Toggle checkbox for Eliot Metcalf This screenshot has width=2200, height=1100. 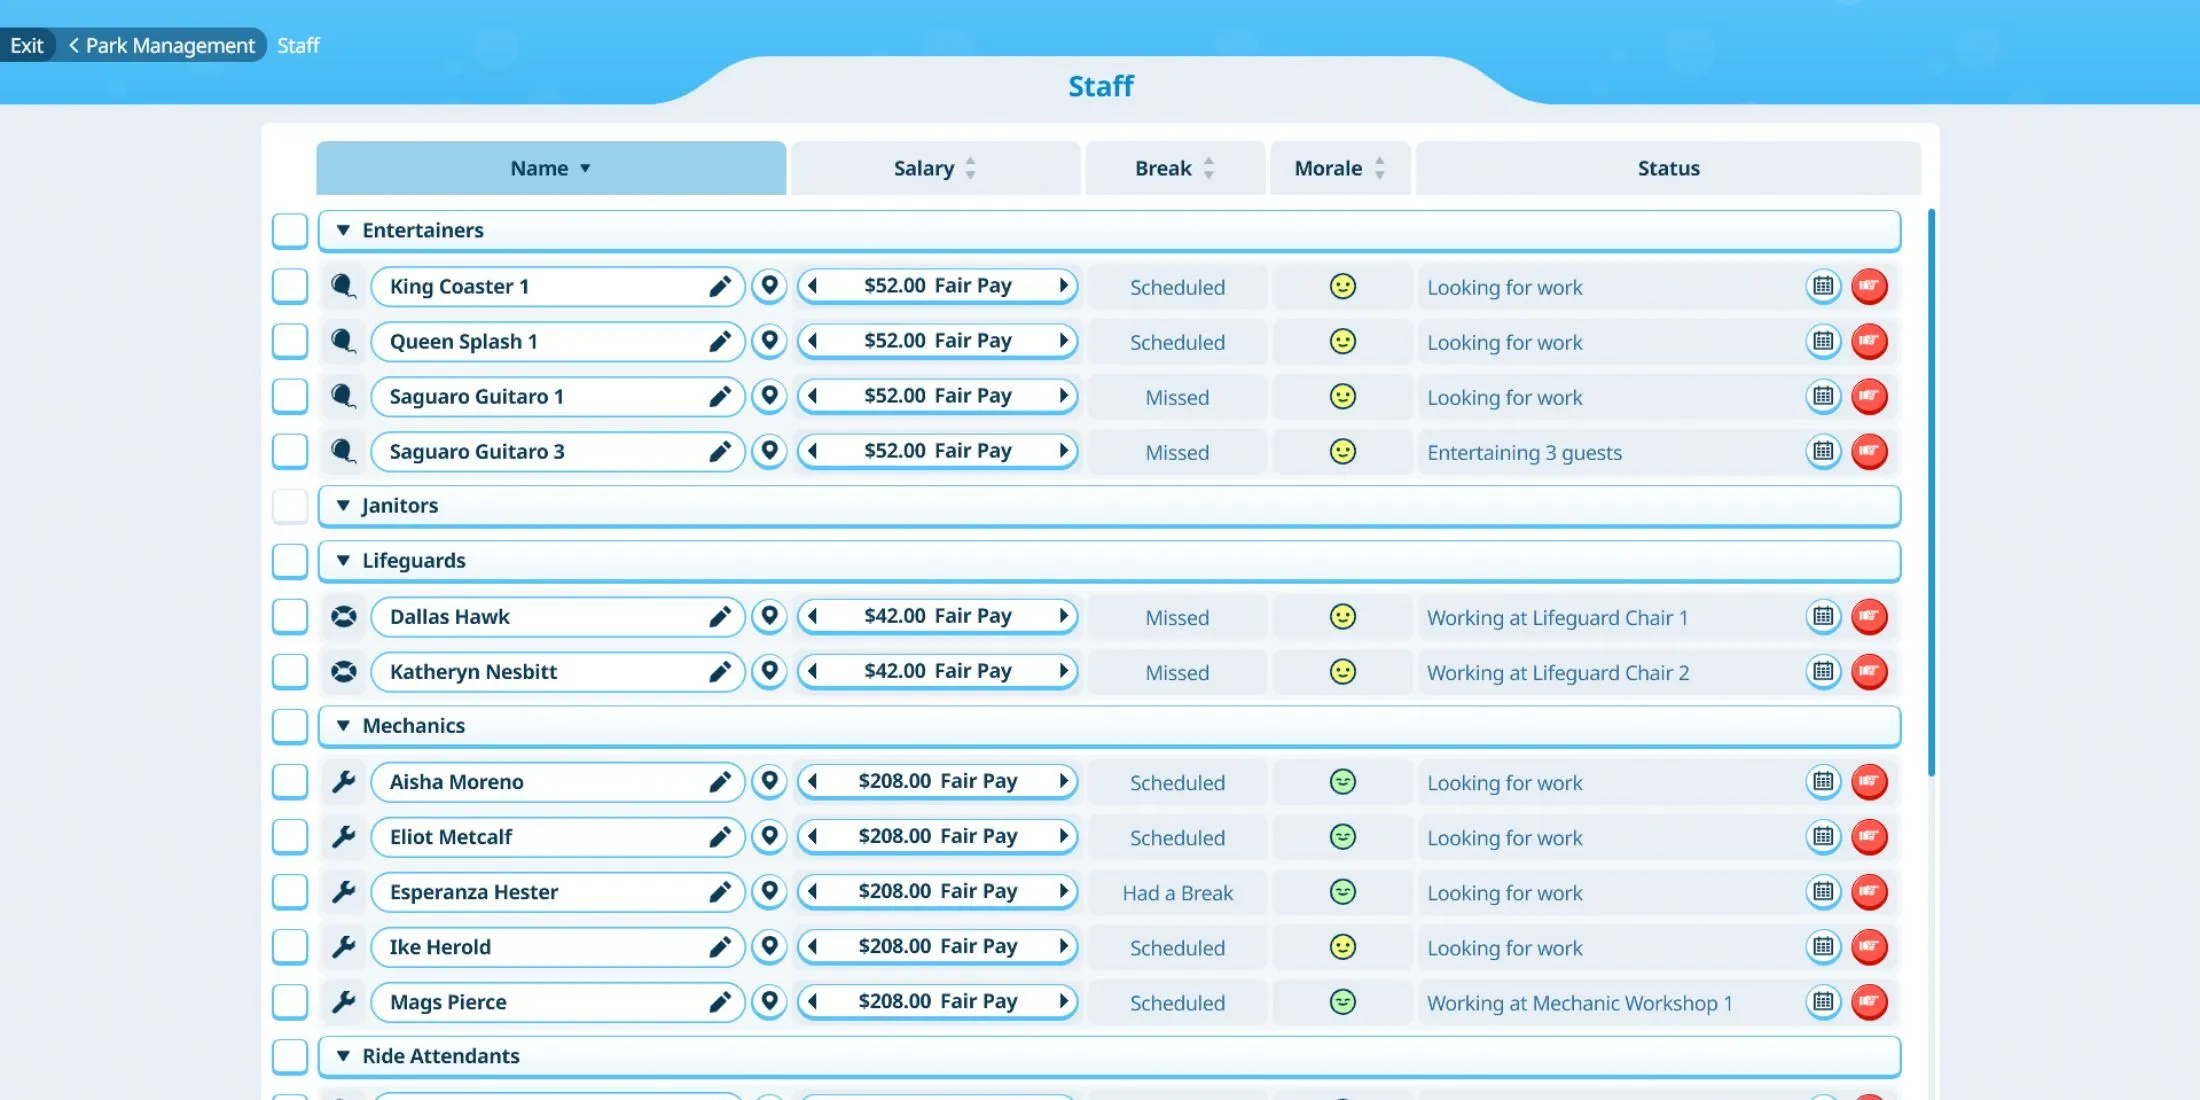pos(288,838)
